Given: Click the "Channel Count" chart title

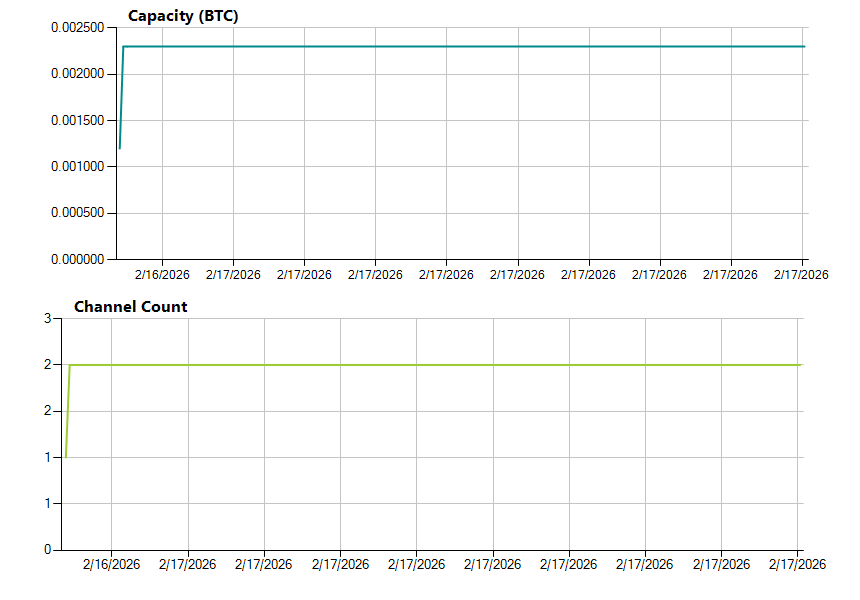Looking at the screenshot, I should pos(130,307).
